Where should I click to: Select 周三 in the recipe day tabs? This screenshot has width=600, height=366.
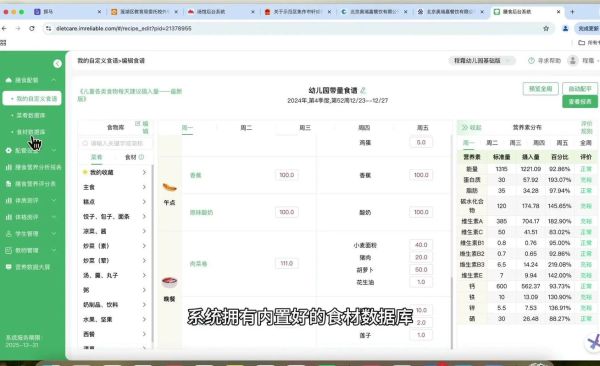click(305, 127)
